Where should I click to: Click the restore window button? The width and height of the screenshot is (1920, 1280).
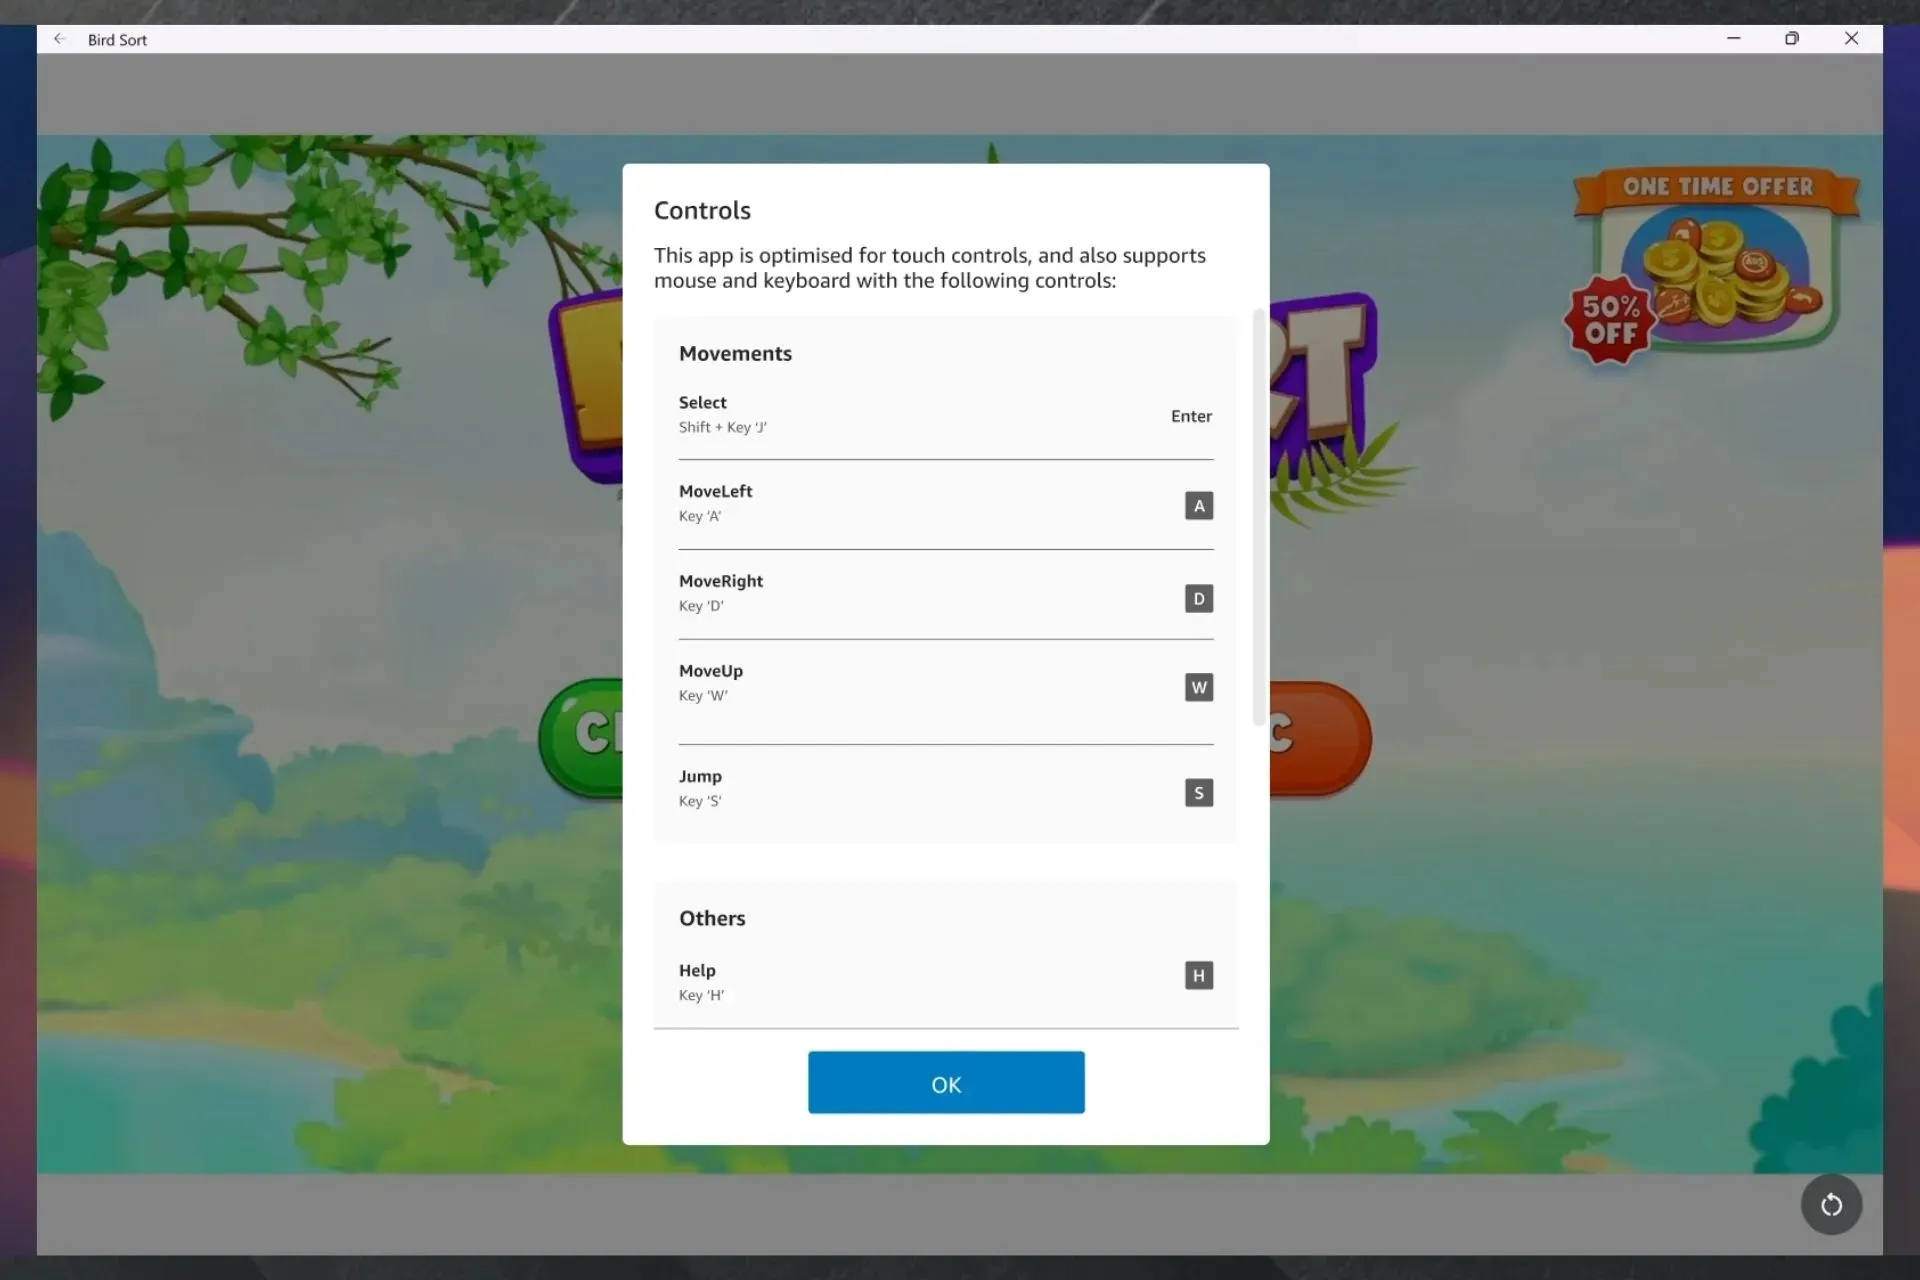pyautogui.click(x=1791, y=39)
